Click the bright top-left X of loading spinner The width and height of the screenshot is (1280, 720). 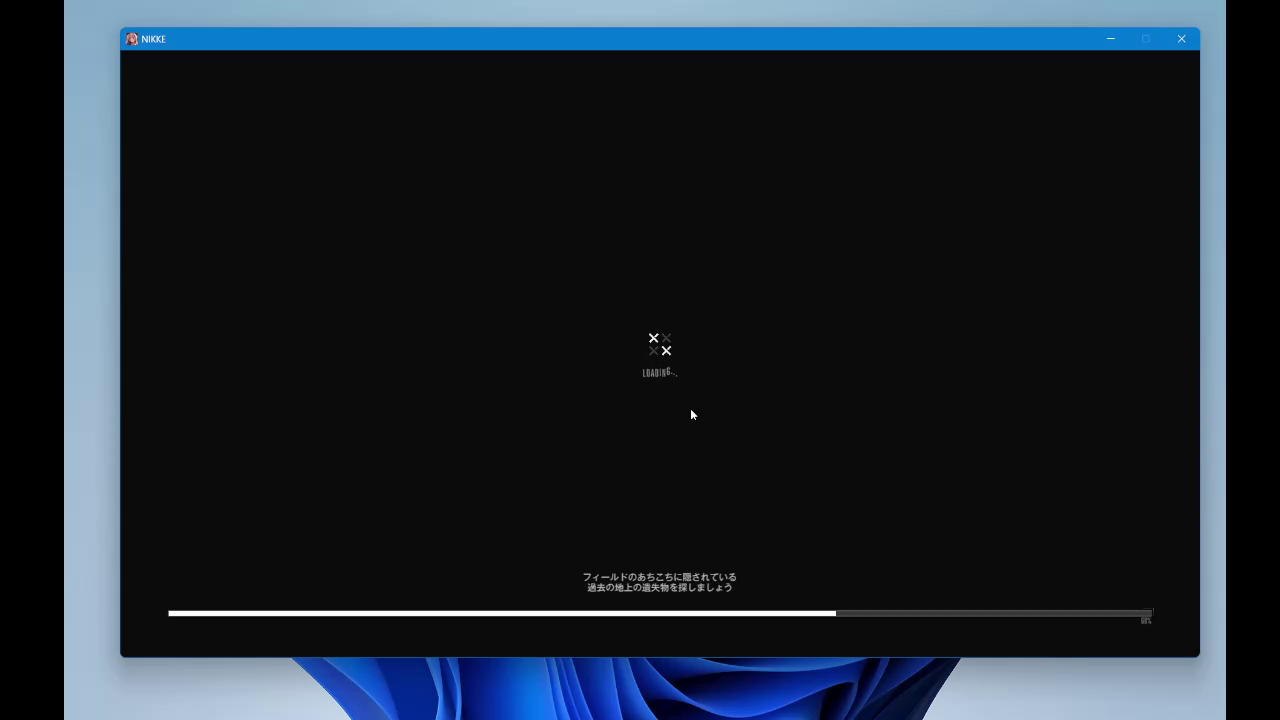(x=654, y=338)
